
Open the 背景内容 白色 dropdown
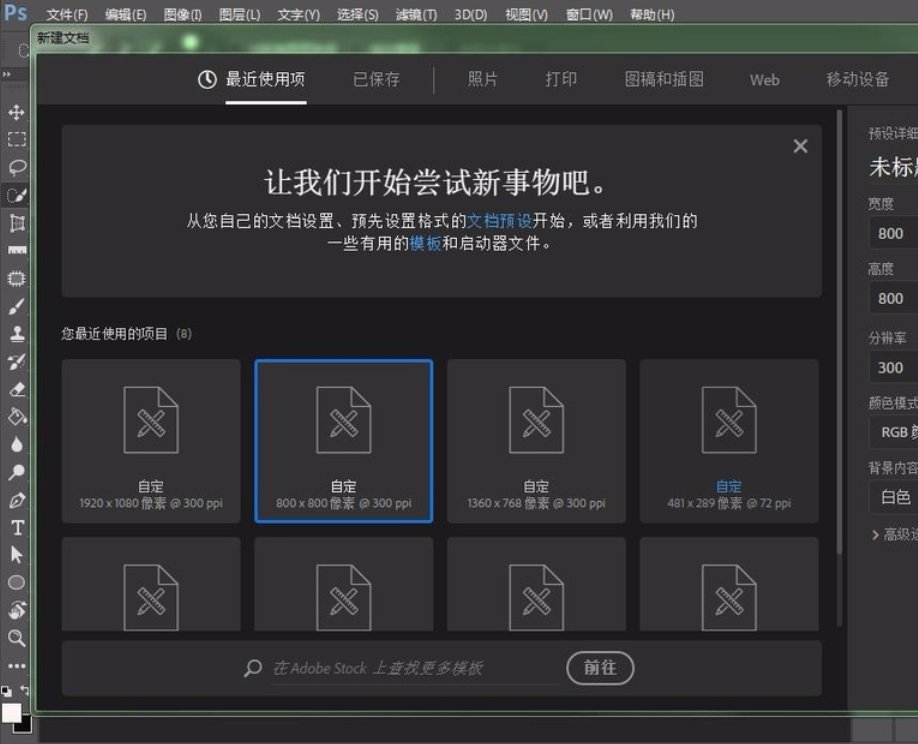point(893,497)
